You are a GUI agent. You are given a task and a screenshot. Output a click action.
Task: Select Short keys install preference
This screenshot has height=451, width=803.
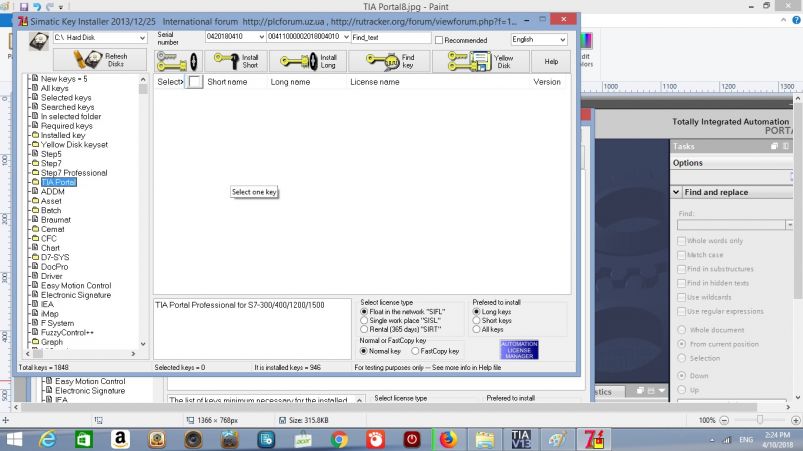point(475,320)
